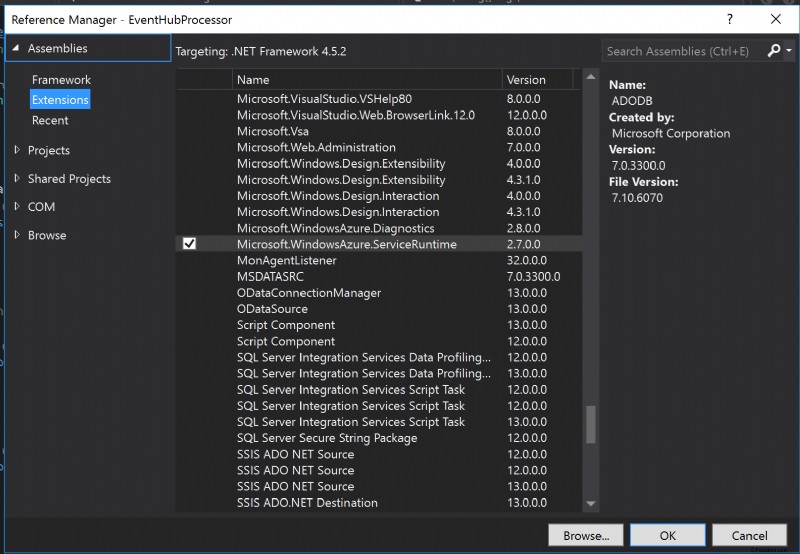Select the Extensions assemblies category
Viewport: 800px width, 554px height.
(x=60, y=100)
